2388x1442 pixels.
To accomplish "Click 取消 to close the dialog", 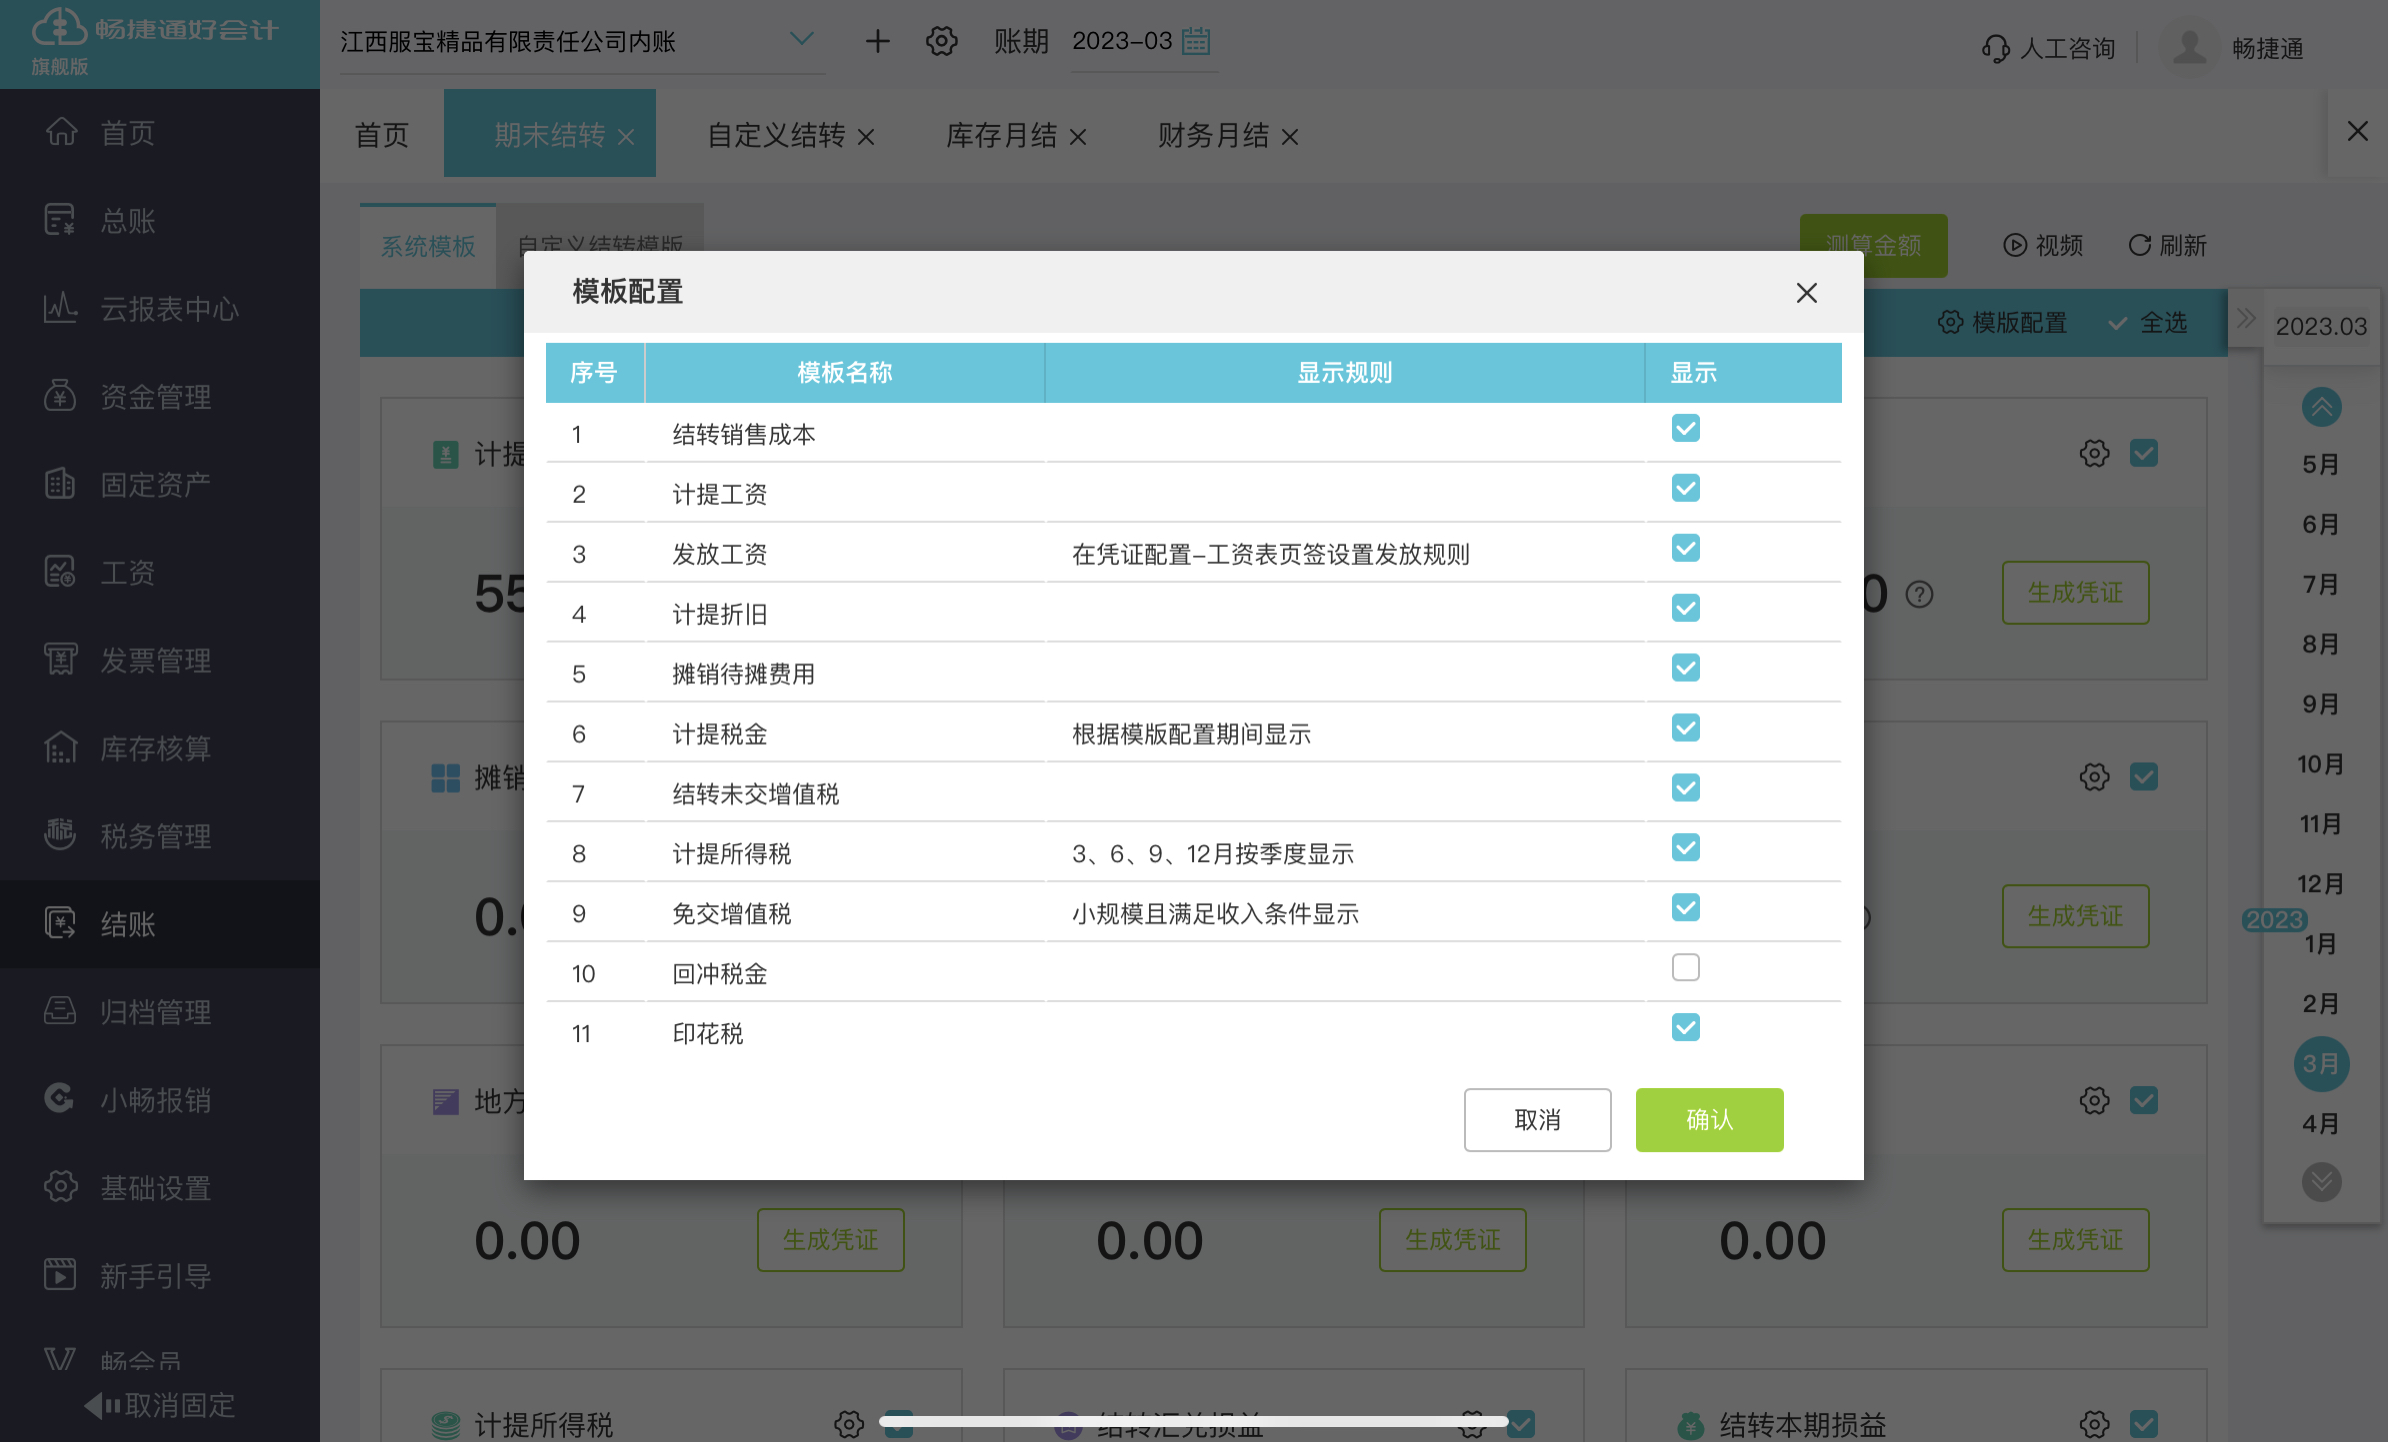I will click(x=1539, y=1119).
